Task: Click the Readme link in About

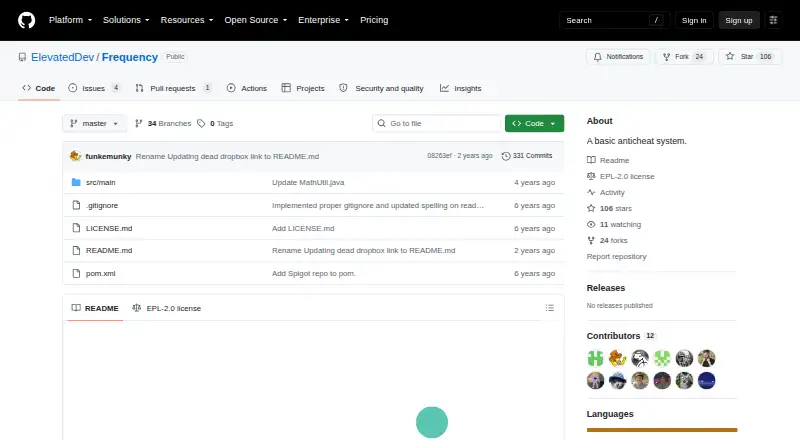Action: coord(608,160)
